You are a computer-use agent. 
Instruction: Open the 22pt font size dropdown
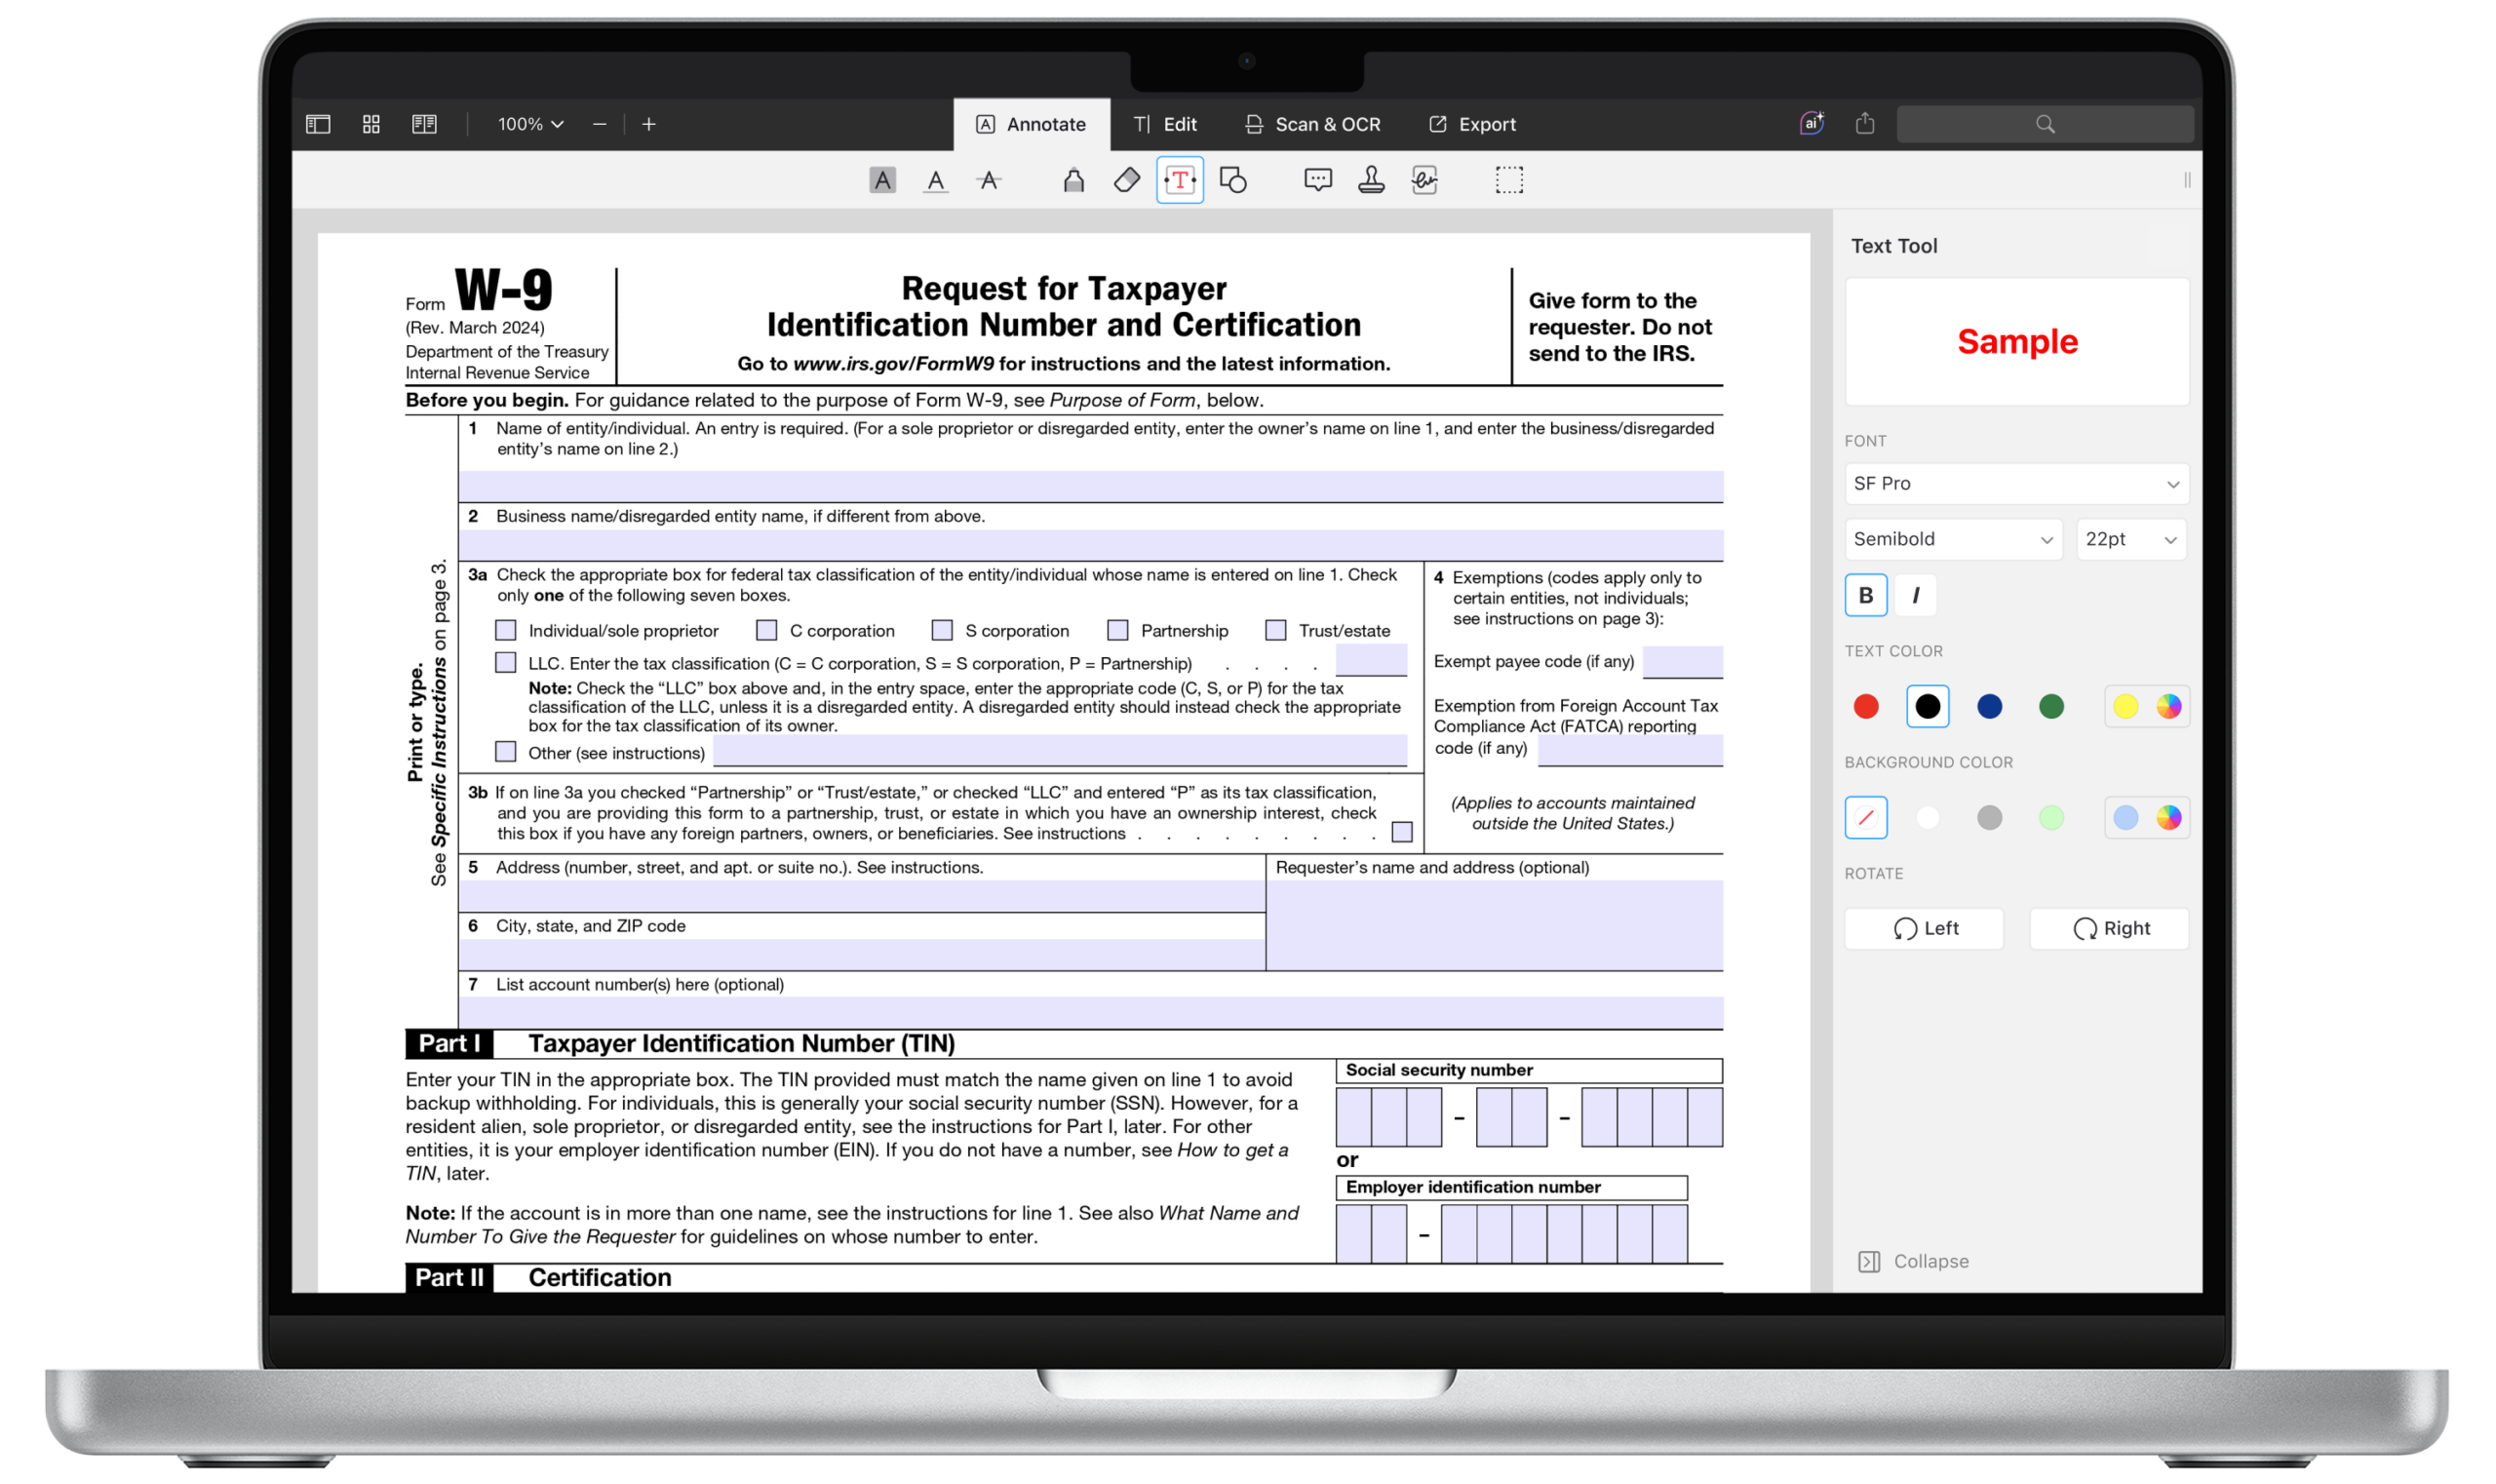coord(2131,539)
